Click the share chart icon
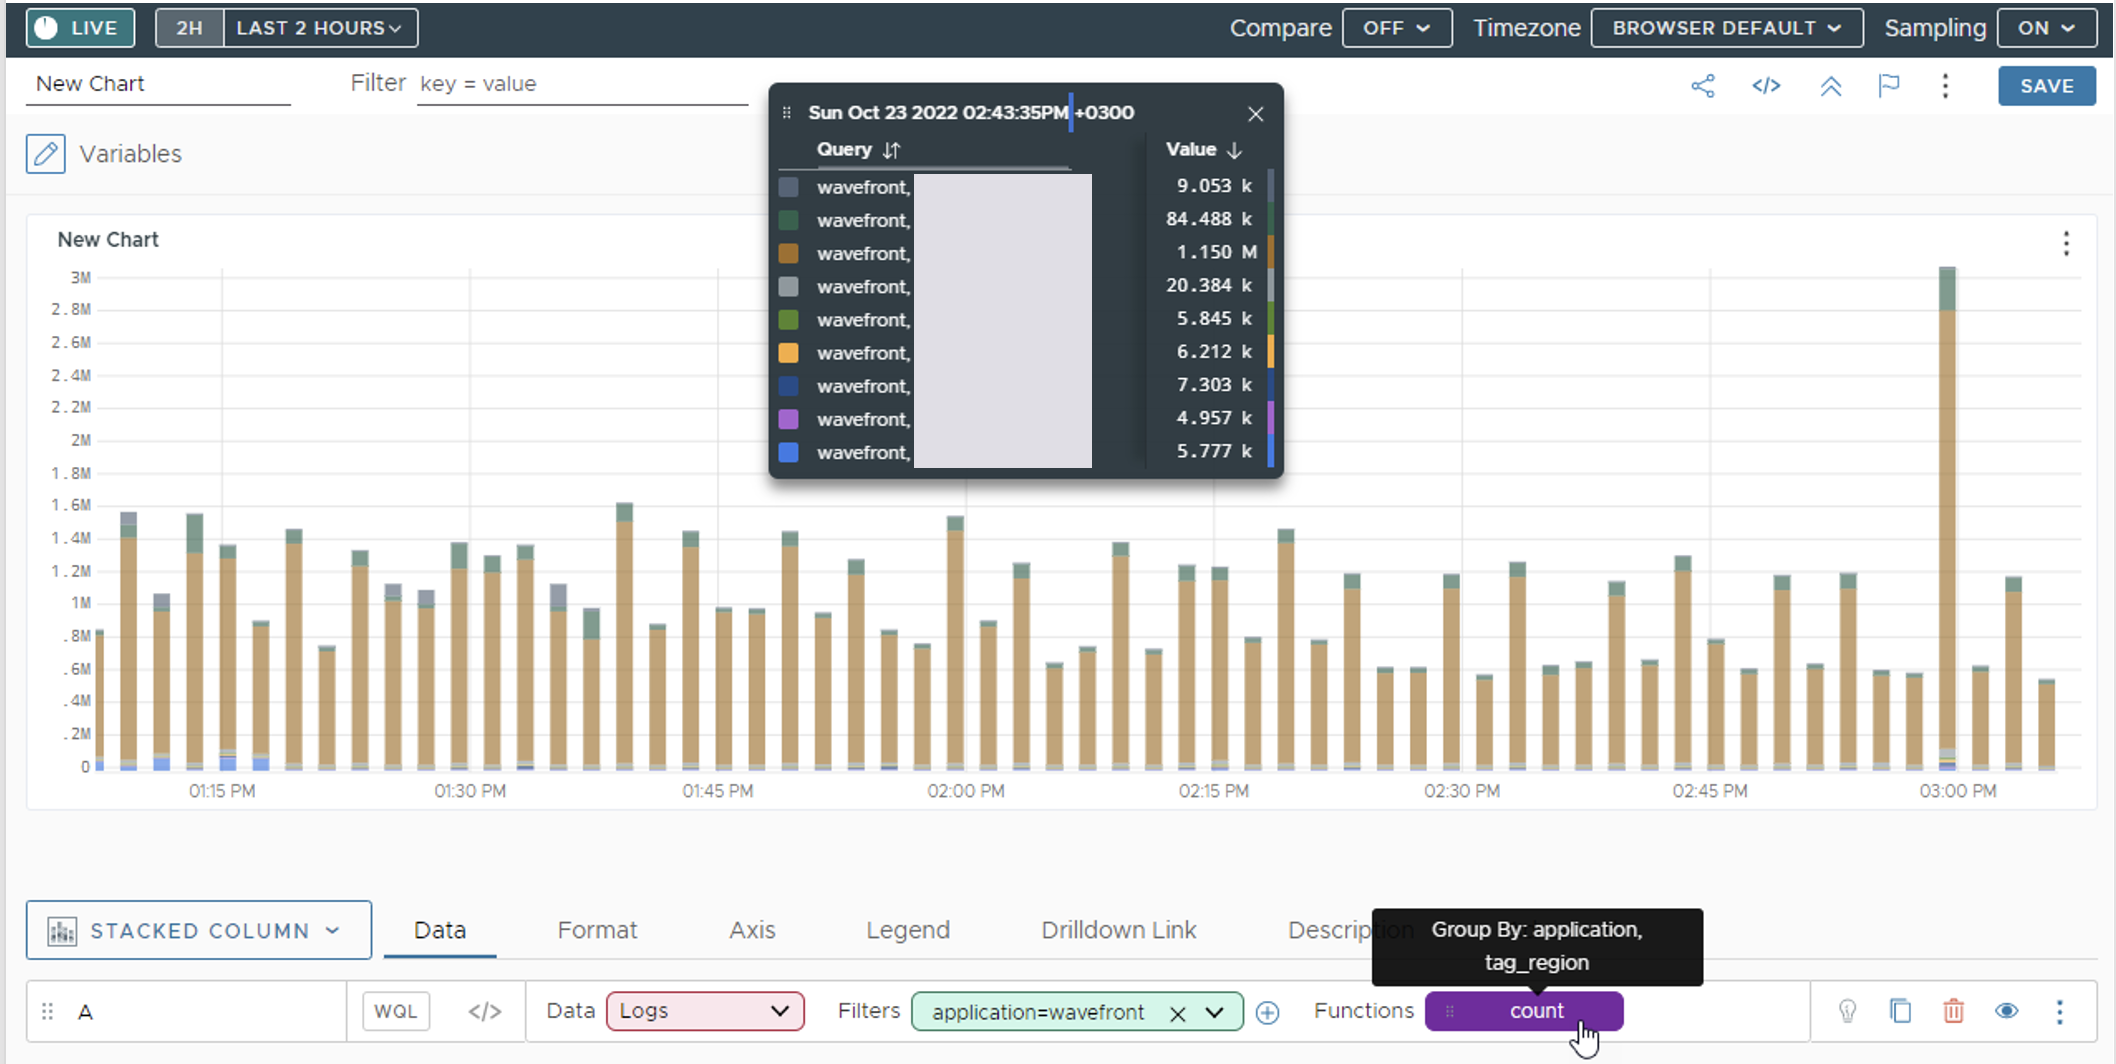This screenshot has width=2116, height=1064. point(1703,86)
